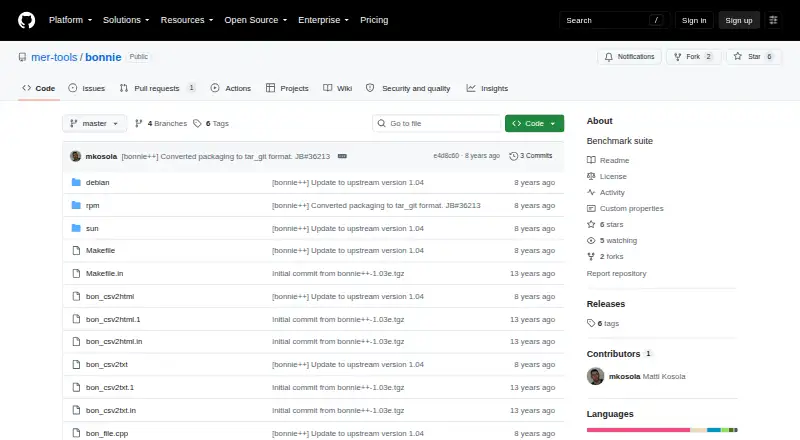Open the green Code dropdown button
Image resolution: width=800 pixels, height=440 pixels.
pyautogui.click(x=534, y=124)
